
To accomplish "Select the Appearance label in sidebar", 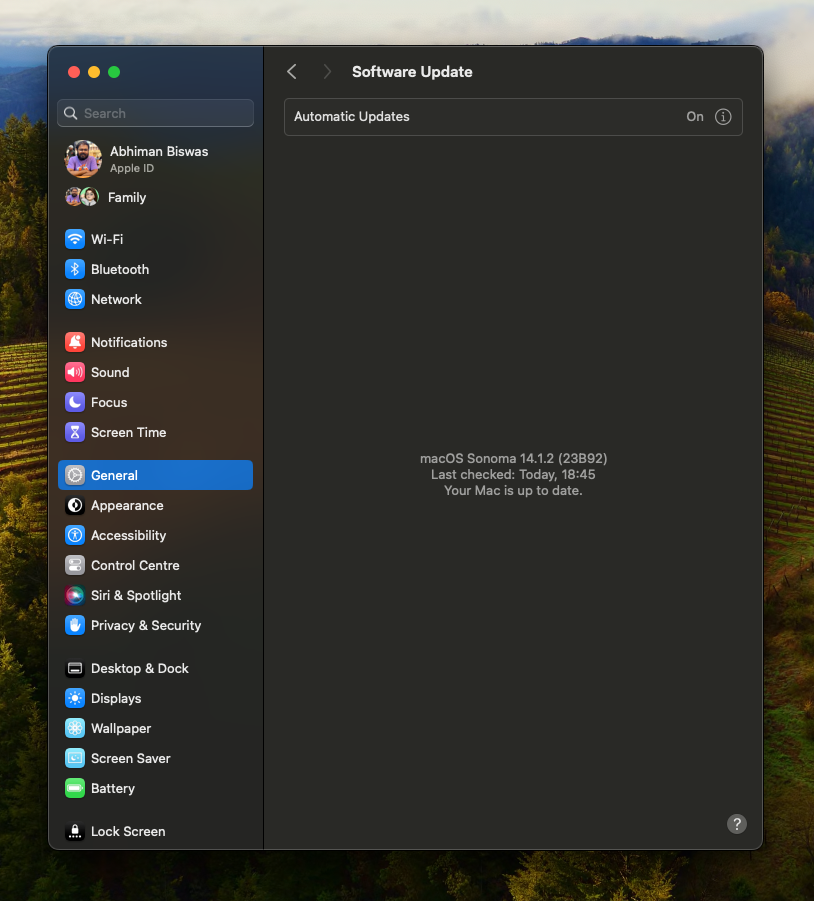I will 128,506.
